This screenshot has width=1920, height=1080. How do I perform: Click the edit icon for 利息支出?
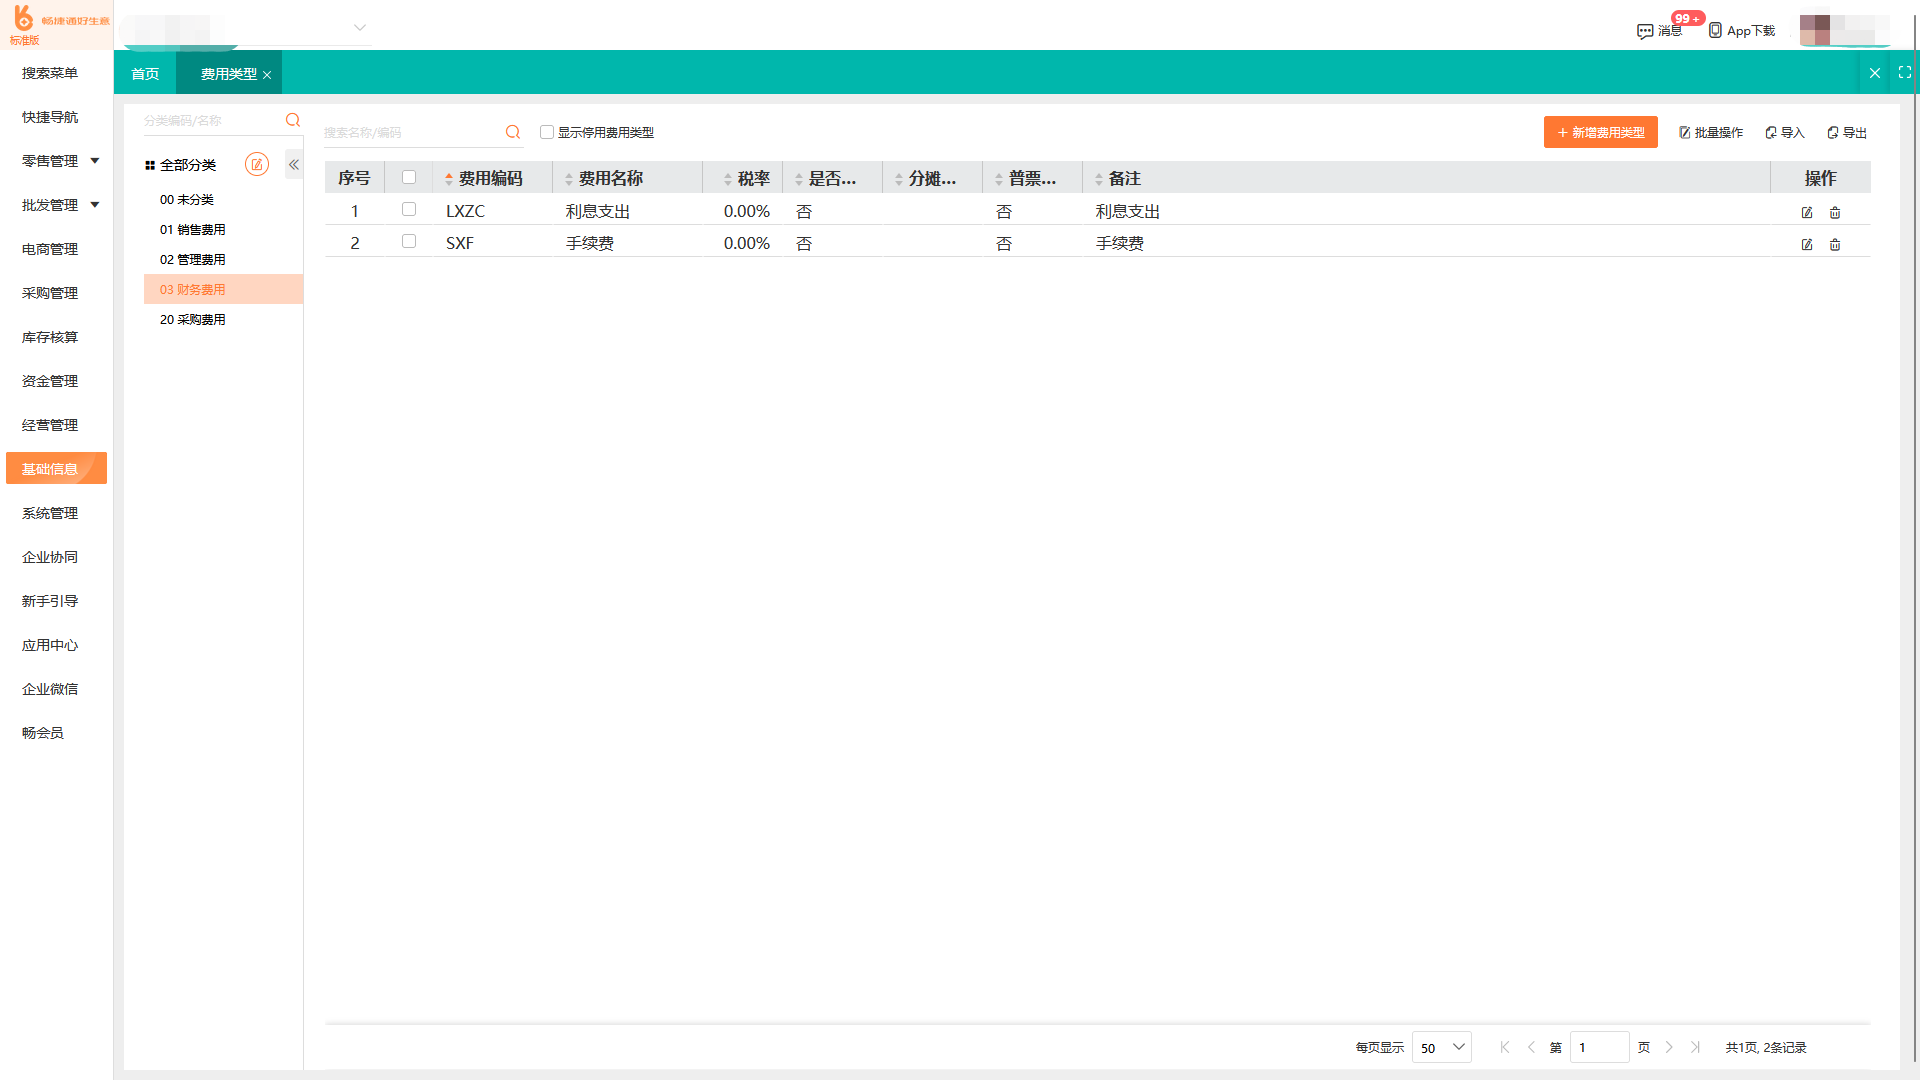[x=1807, y=212]
